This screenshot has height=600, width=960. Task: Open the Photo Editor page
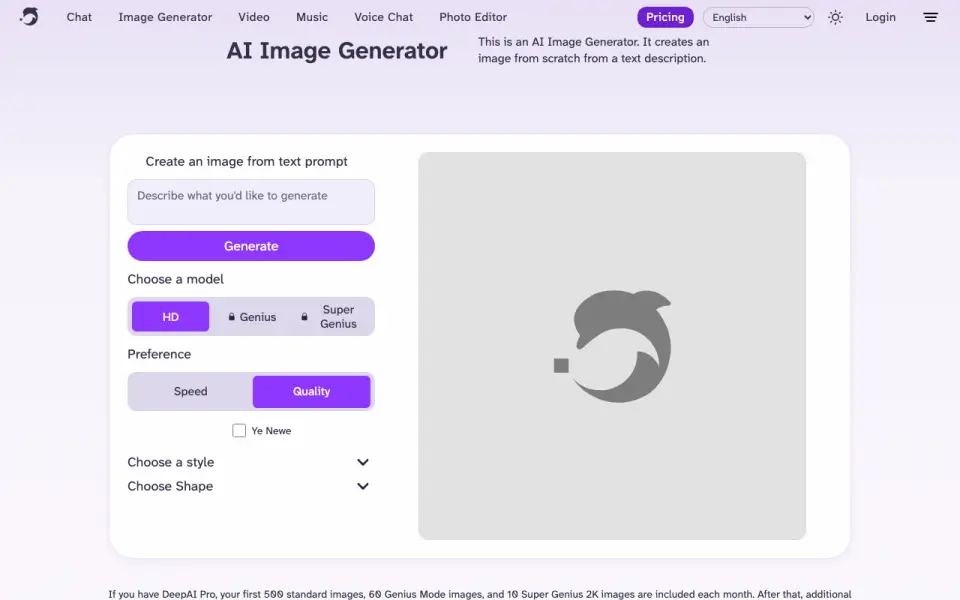pos(473,17)
